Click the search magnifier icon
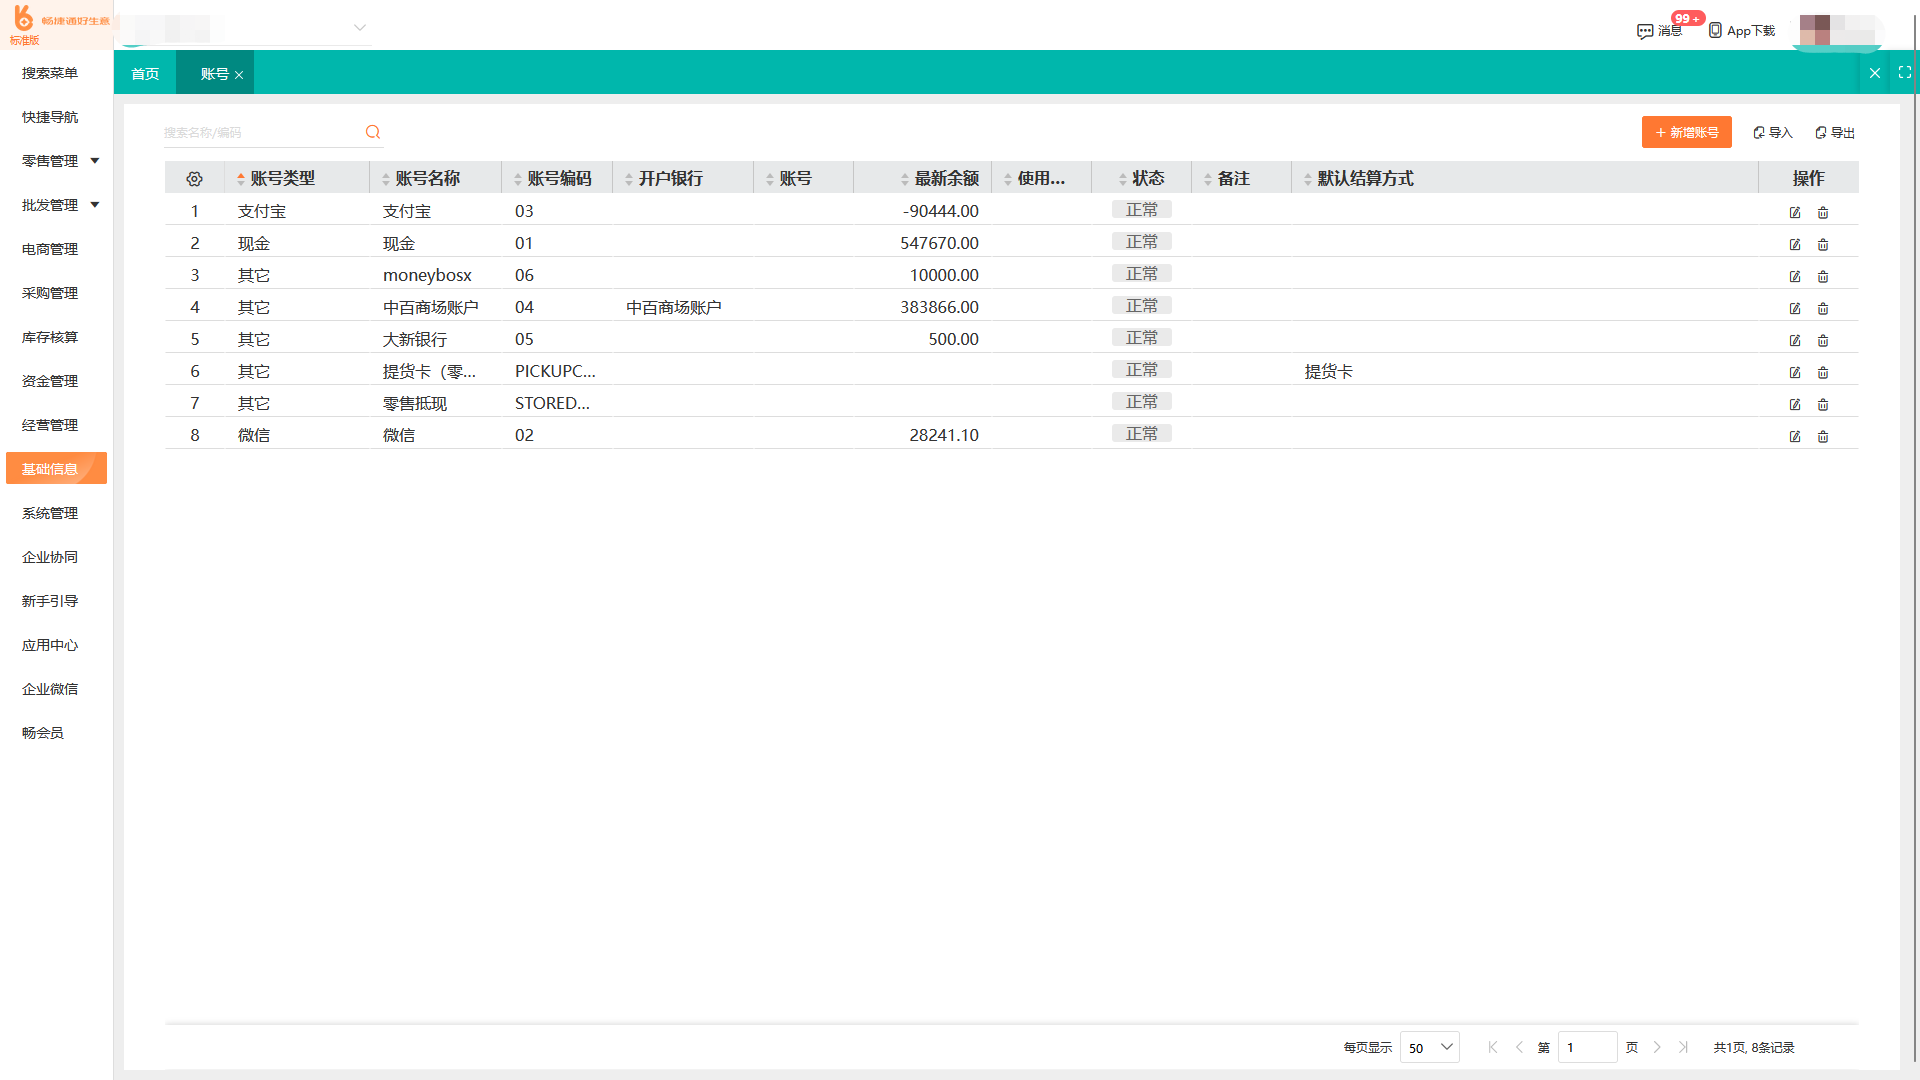Screen dimensions: 1920x1080 coord(376,132)
